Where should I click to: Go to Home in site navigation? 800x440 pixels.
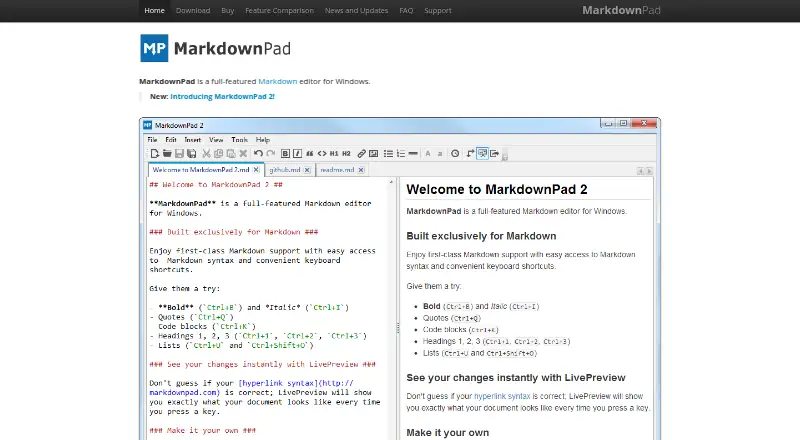pos(154,10)
